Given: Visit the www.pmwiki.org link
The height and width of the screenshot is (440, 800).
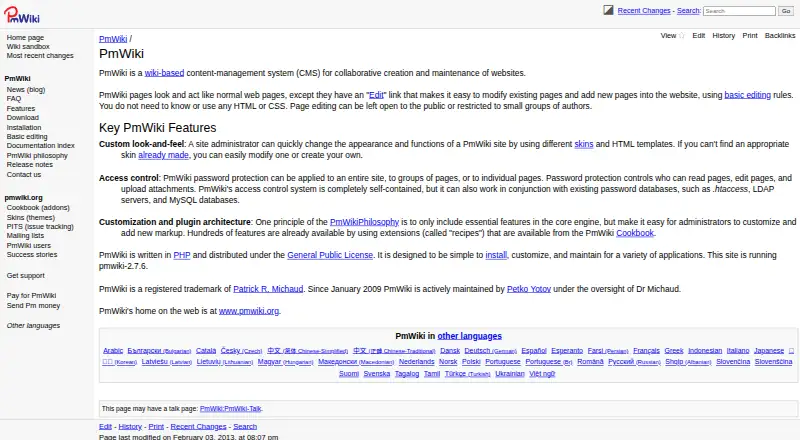Looking at the screenshot, I should (248, 311).
